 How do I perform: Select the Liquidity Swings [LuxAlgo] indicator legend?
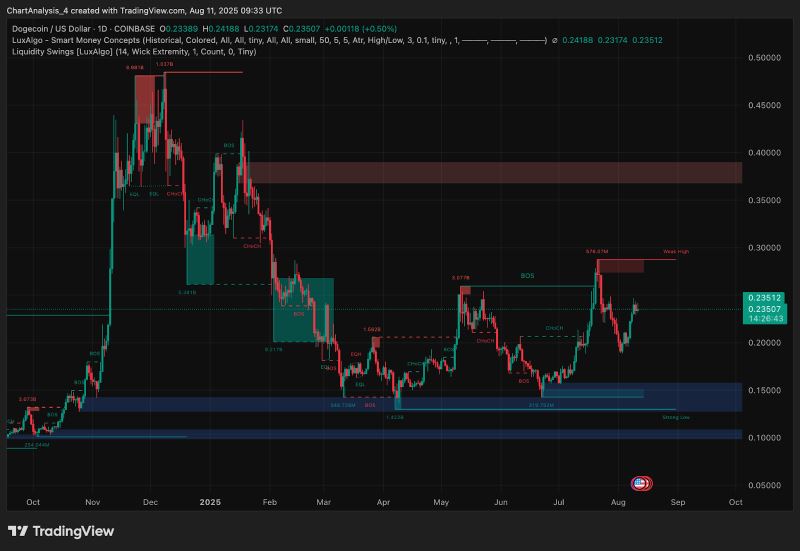75,52
